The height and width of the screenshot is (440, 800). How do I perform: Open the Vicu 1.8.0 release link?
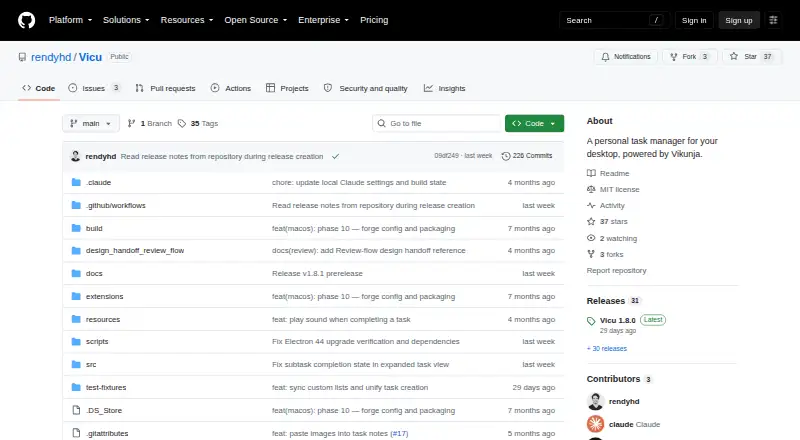point(617,321)
